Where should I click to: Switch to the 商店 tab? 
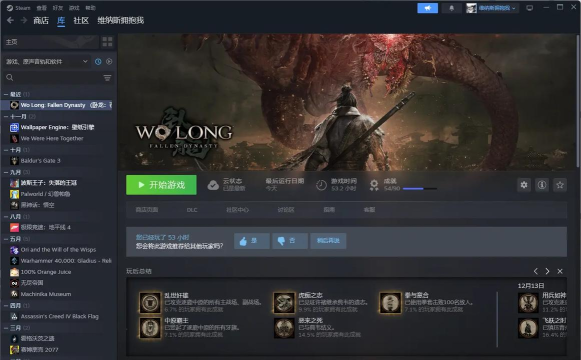click(x=41, y=20)
